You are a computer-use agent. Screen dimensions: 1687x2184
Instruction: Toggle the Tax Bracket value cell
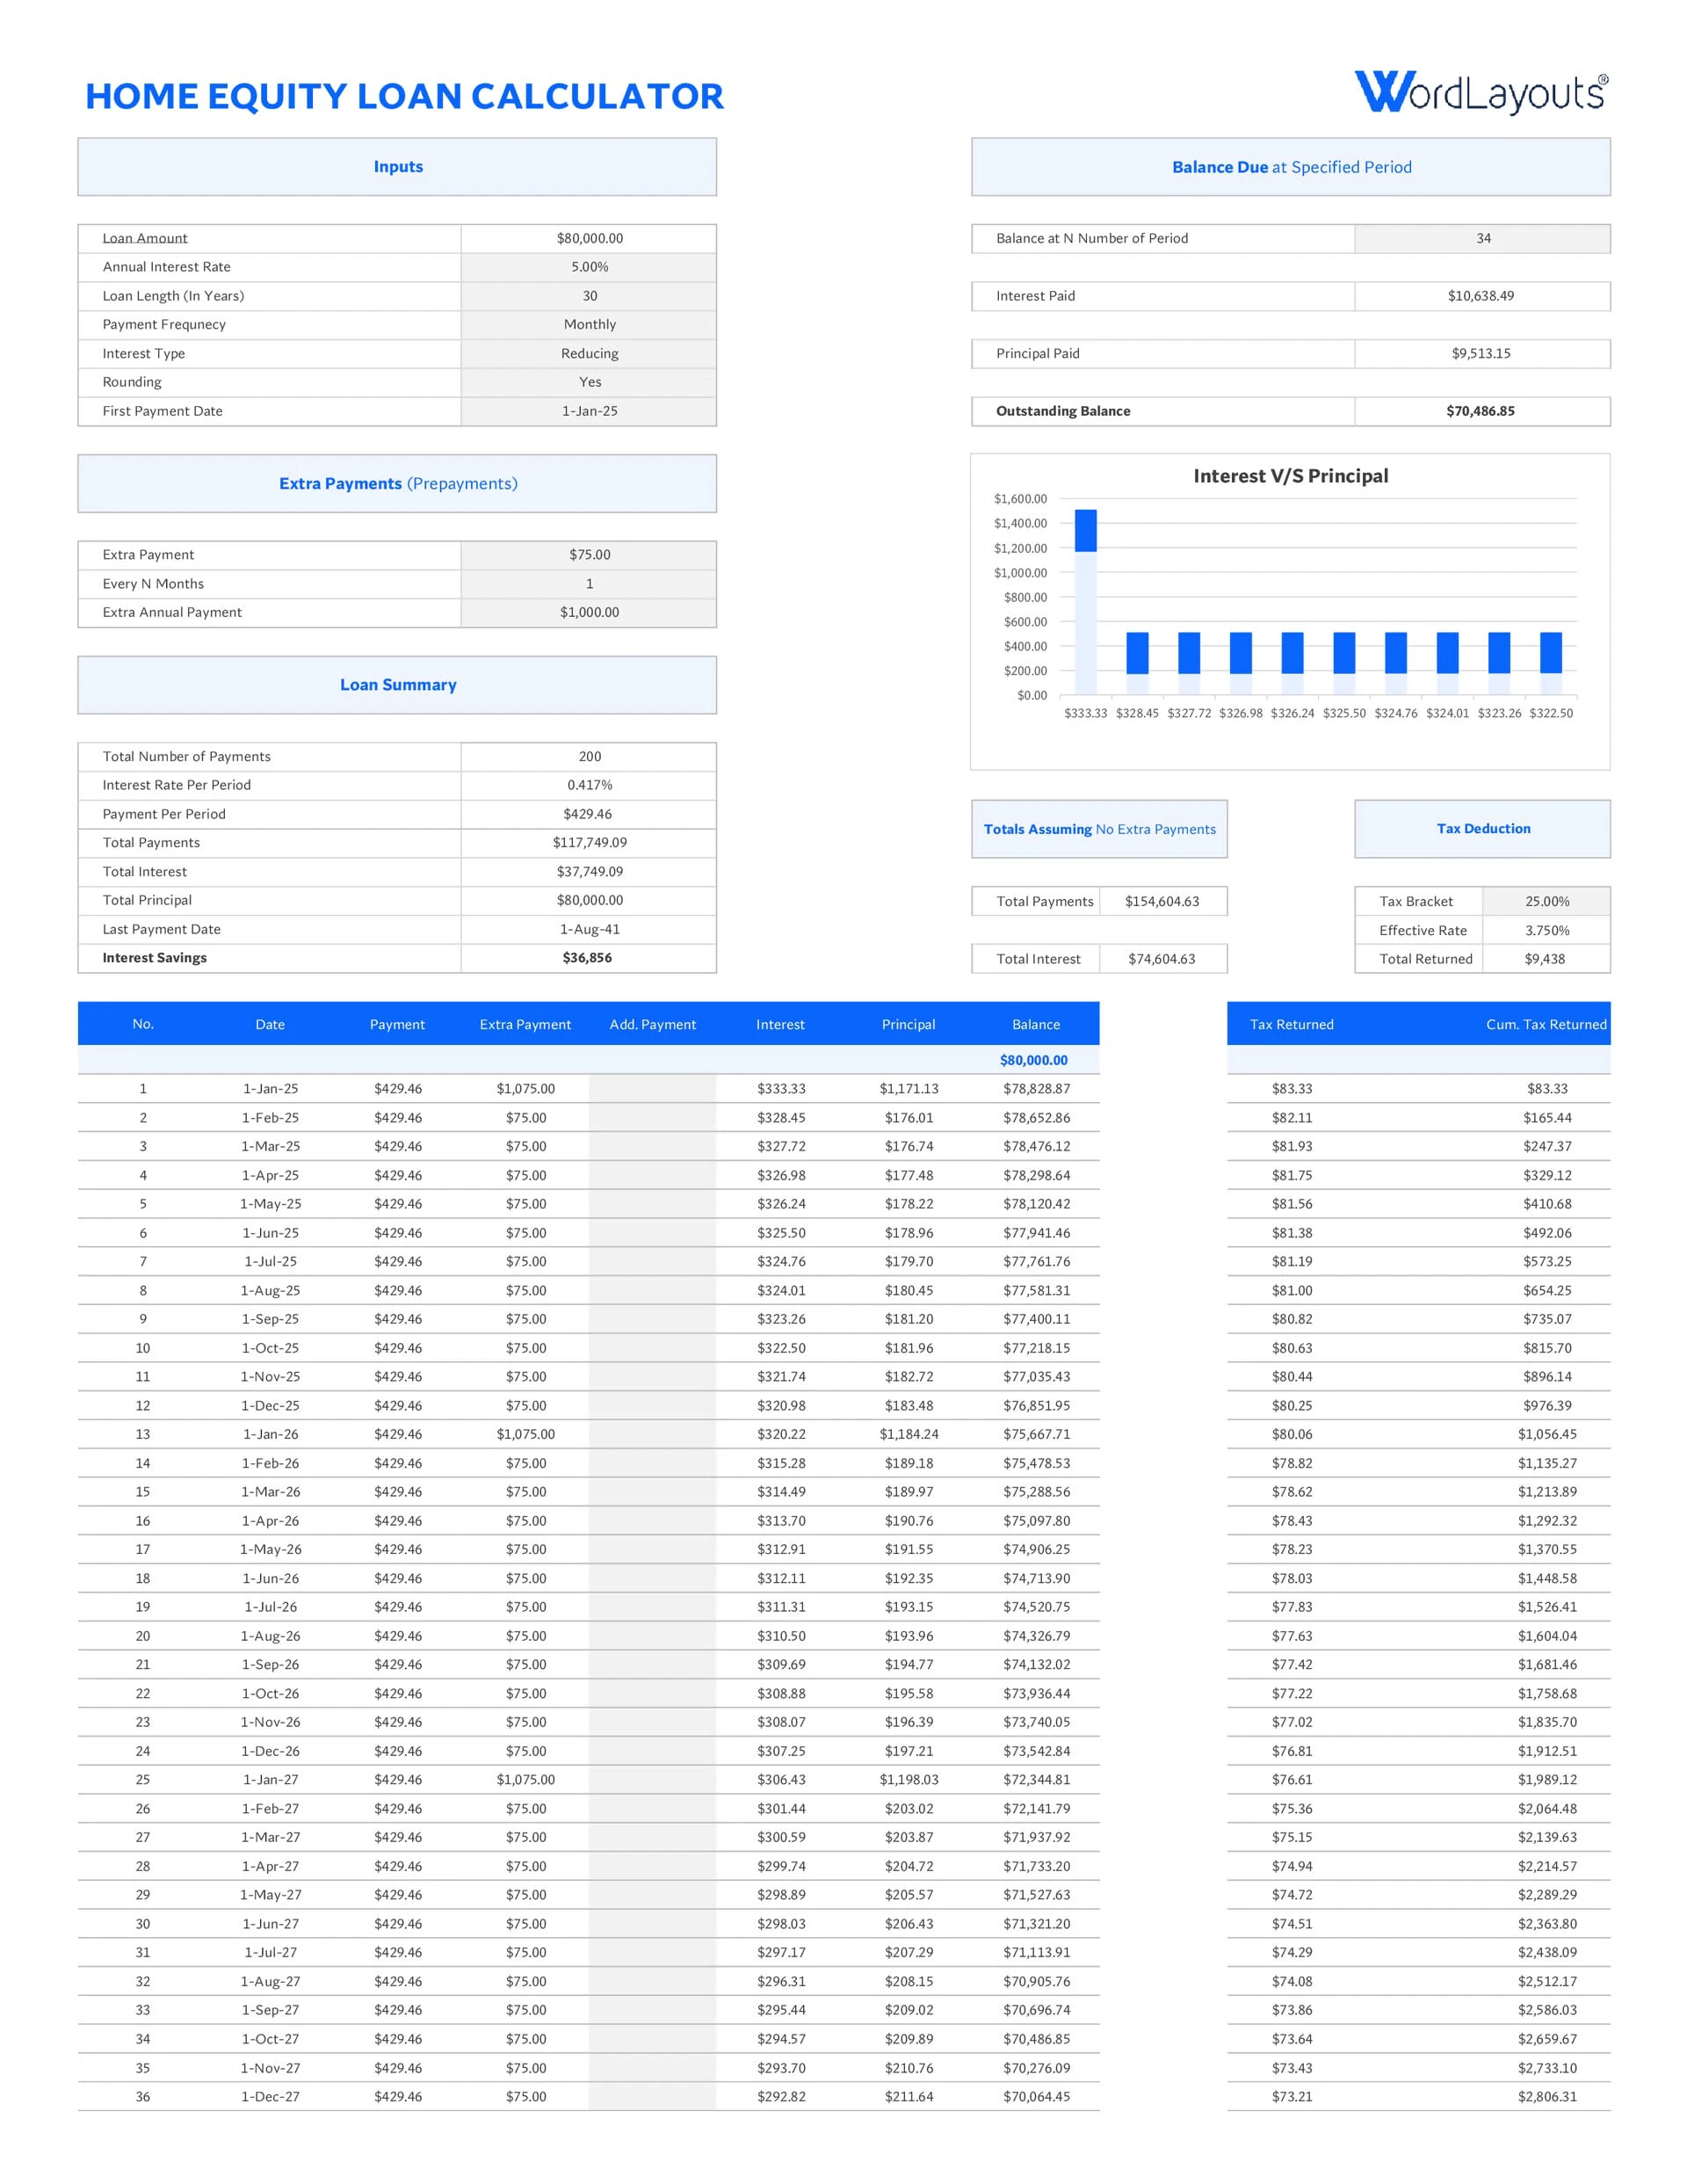point(1549,901)
